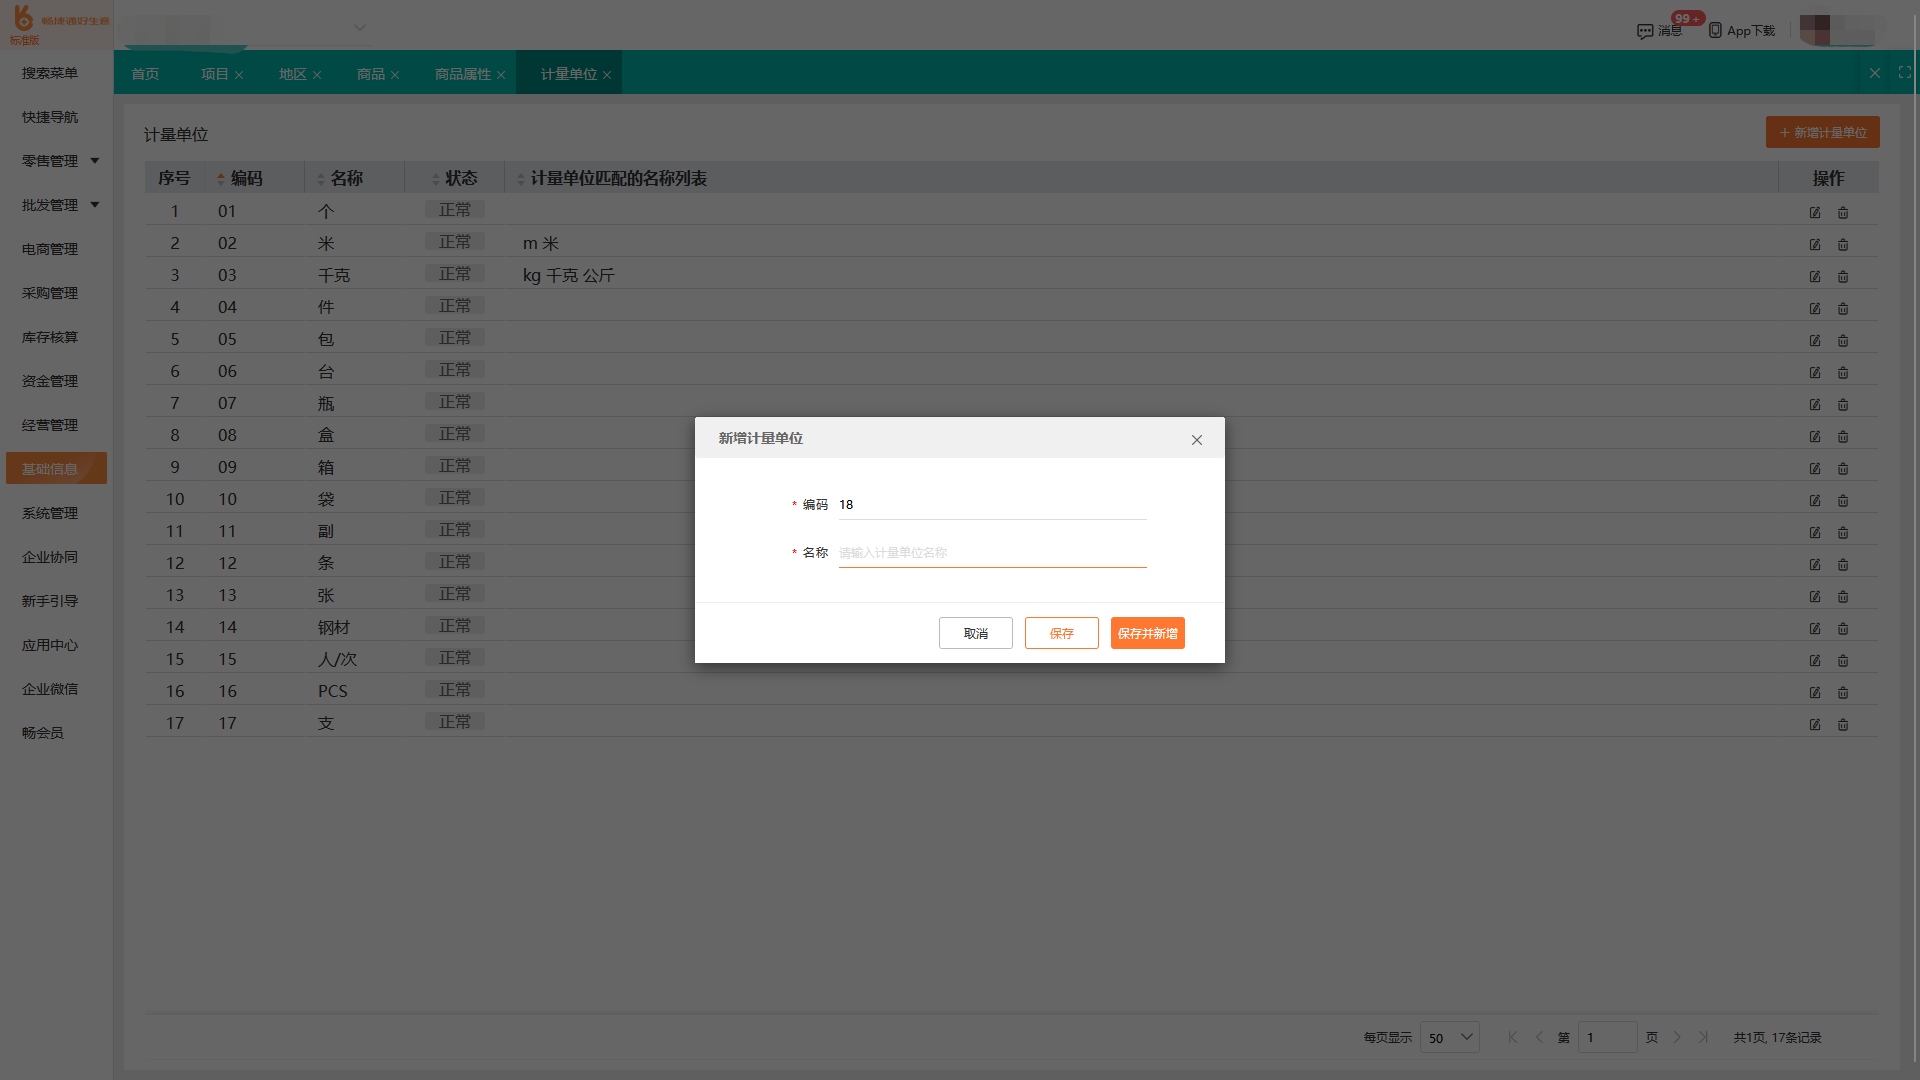Image resolution: width=1920 pixels, height=1080 pixels.
Task: Click the new measurement unit button
Action: pos(1822,132)
